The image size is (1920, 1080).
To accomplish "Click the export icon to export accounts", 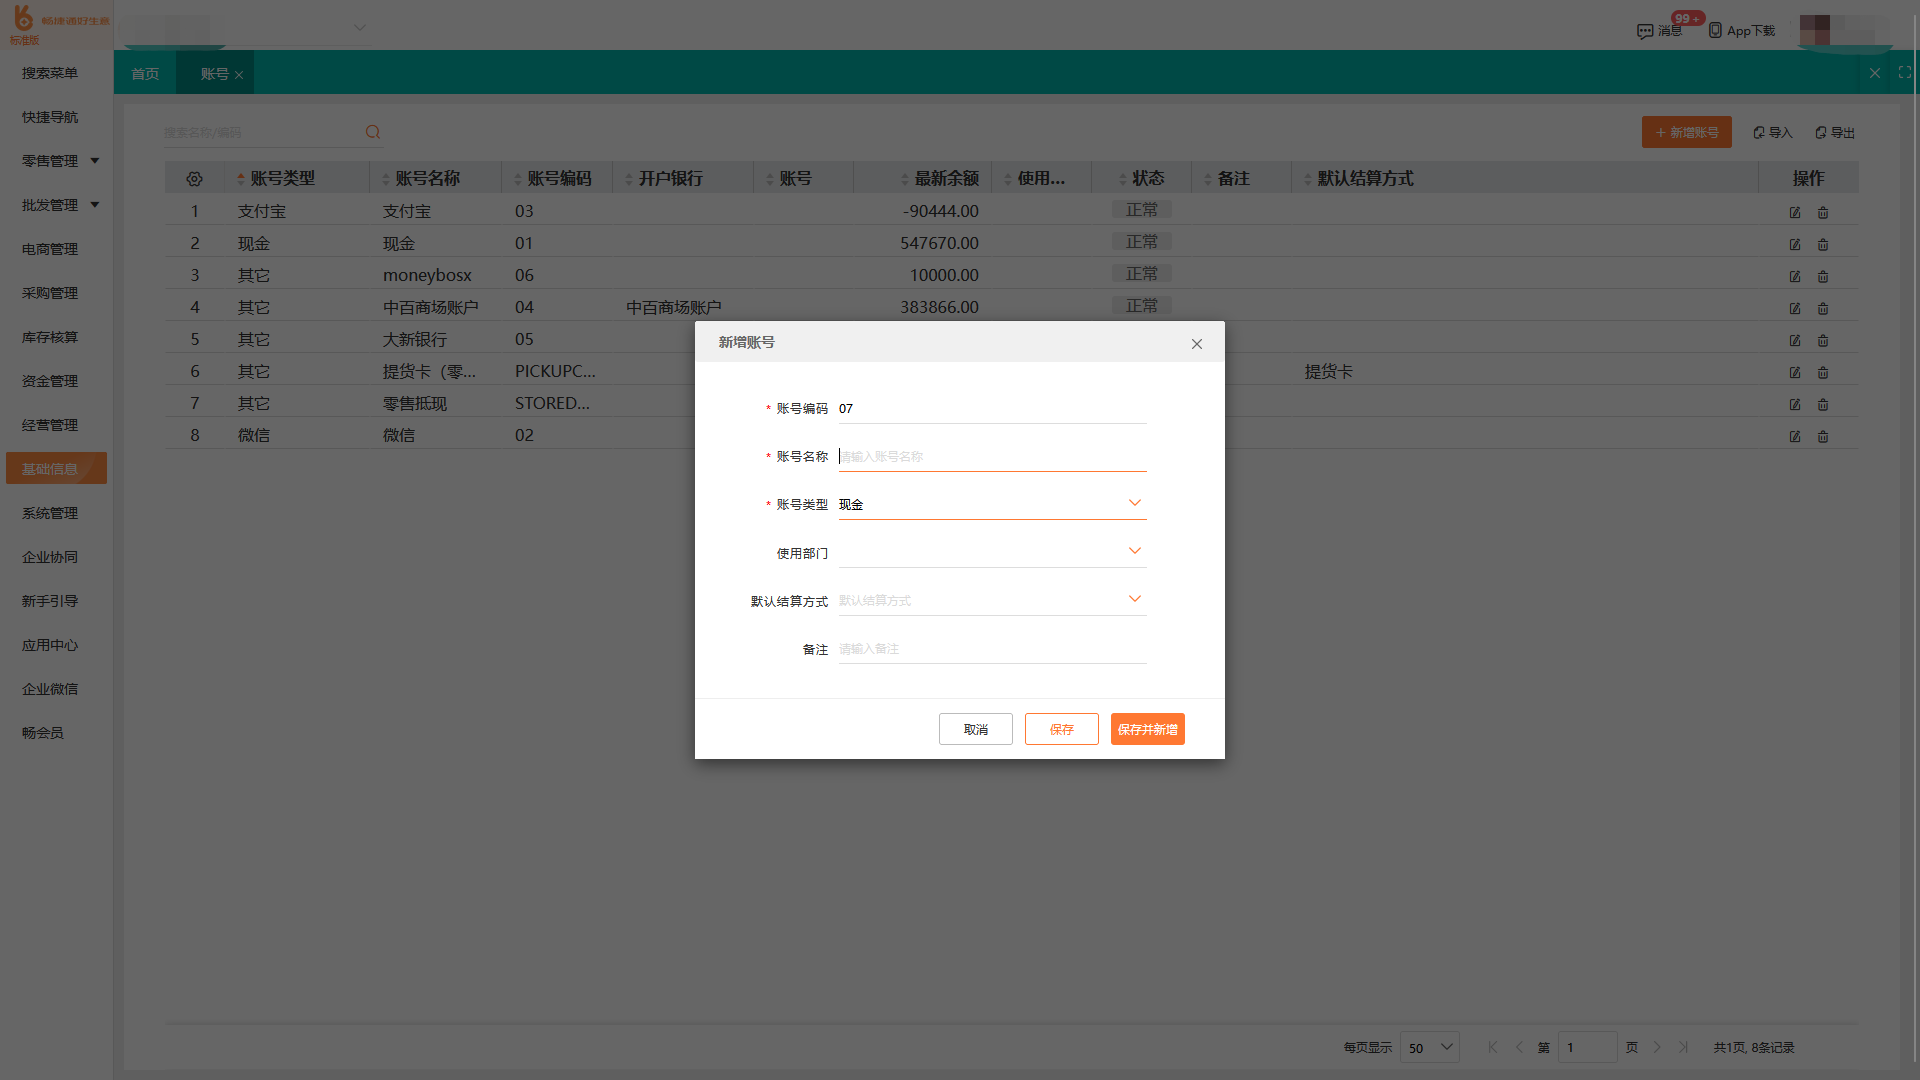I will coord(1836,131).
